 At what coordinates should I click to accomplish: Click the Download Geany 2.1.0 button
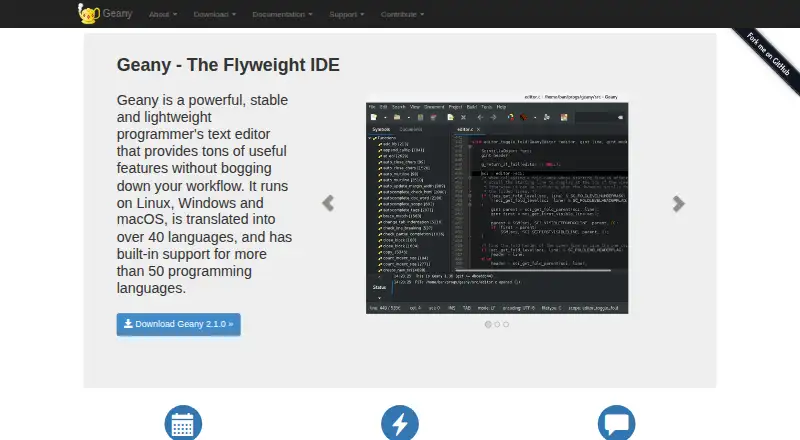tap(179, 324)
